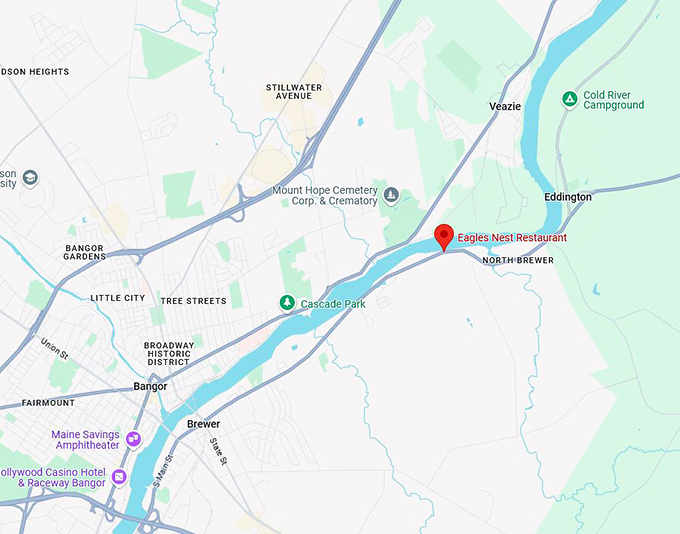Select the Brewer city label
Image resolution: width=680 pixels, height=534 pixels.
tap(203, 424)
